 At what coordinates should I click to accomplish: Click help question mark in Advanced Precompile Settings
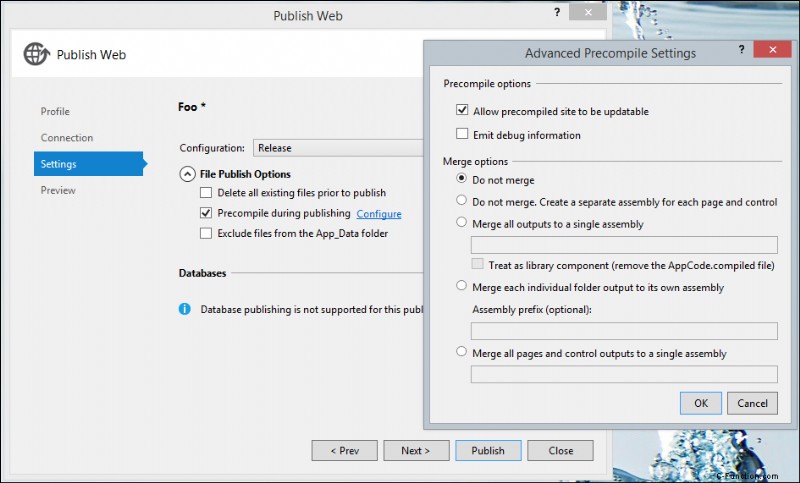[741, 51]
